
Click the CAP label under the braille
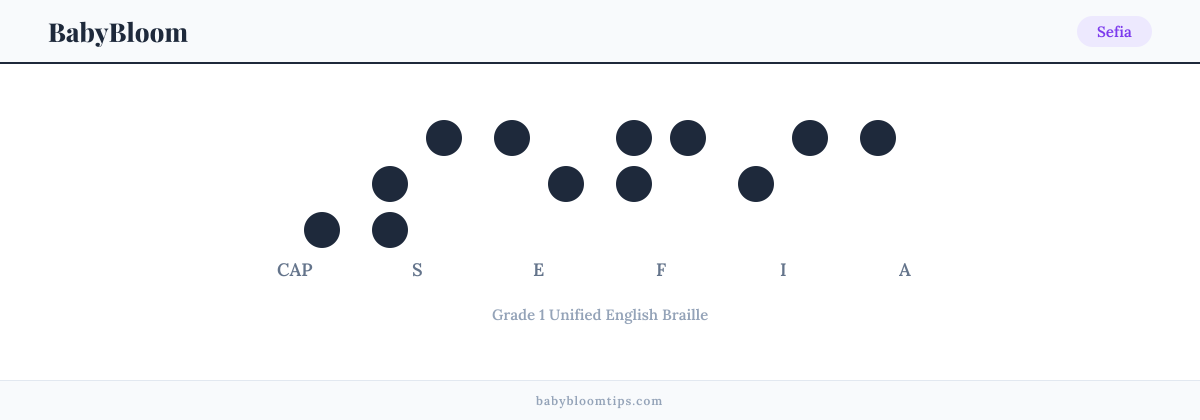point(295,270)
